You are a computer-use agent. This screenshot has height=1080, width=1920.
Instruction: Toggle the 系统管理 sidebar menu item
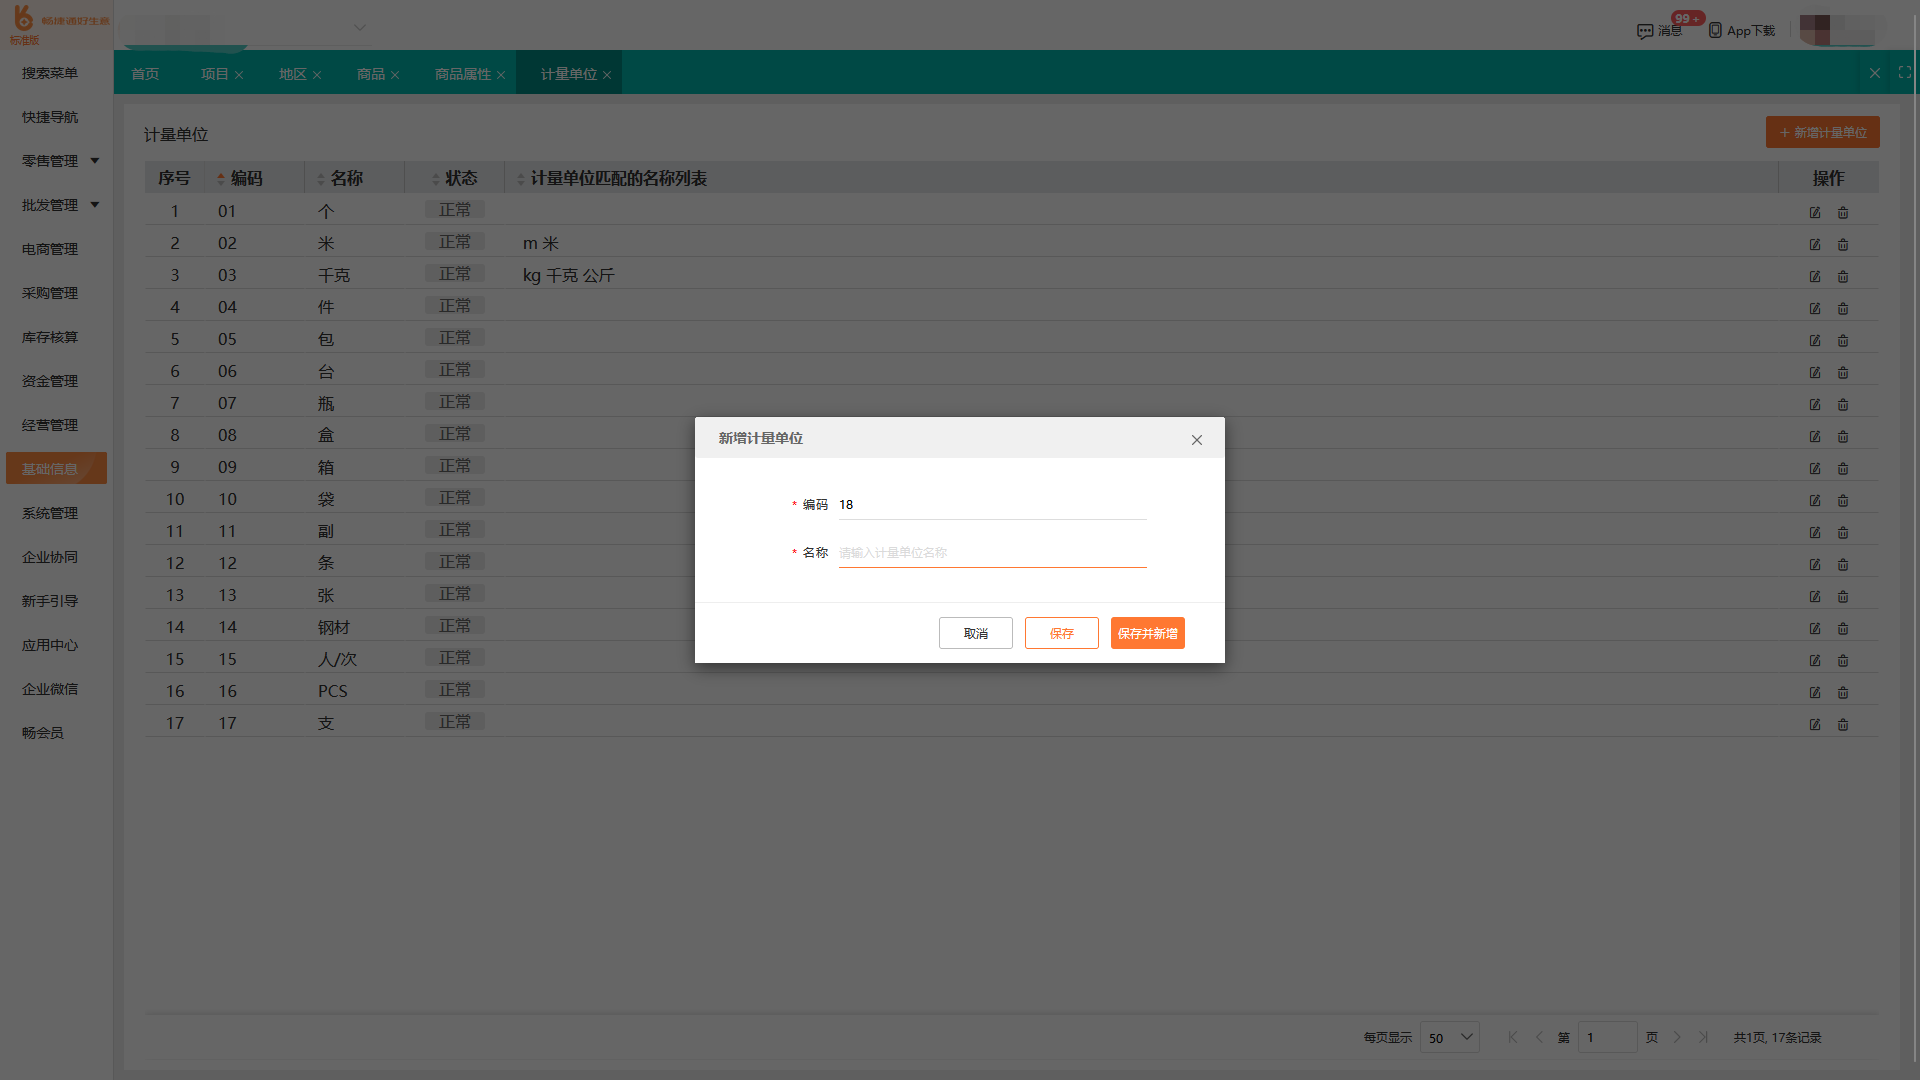pyautogui.click(x=53, y=513)
